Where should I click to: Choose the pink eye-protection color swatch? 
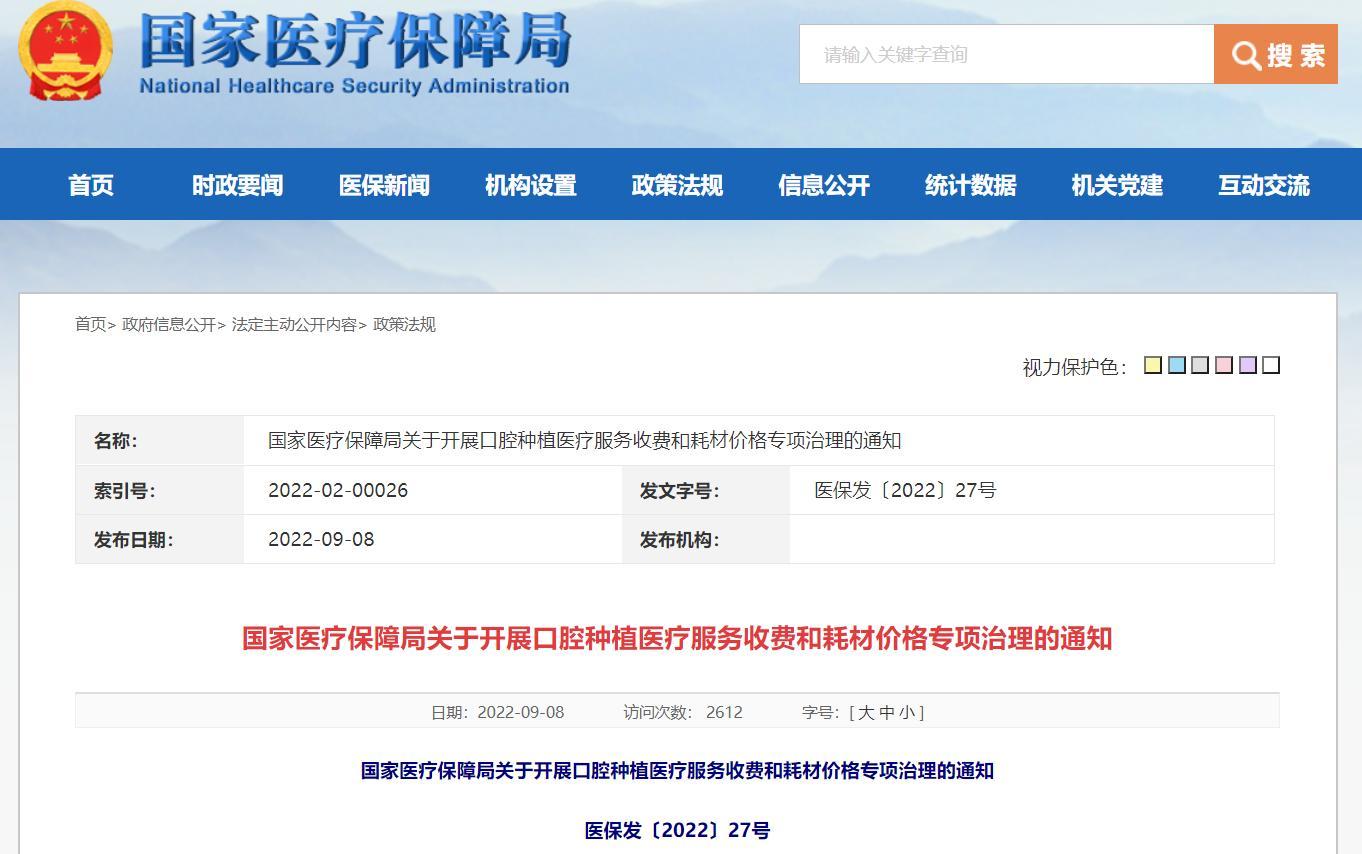(x=1224, y=365)
